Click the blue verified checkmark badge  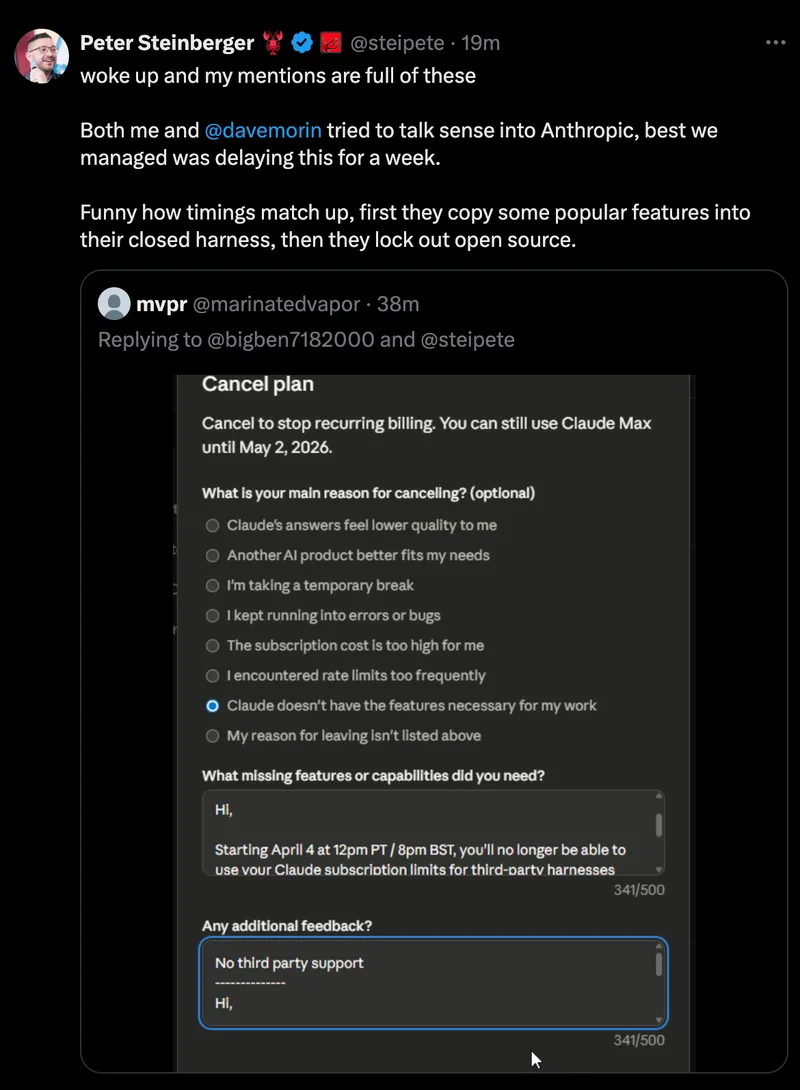pyautogui.click(x=302, y=42)
